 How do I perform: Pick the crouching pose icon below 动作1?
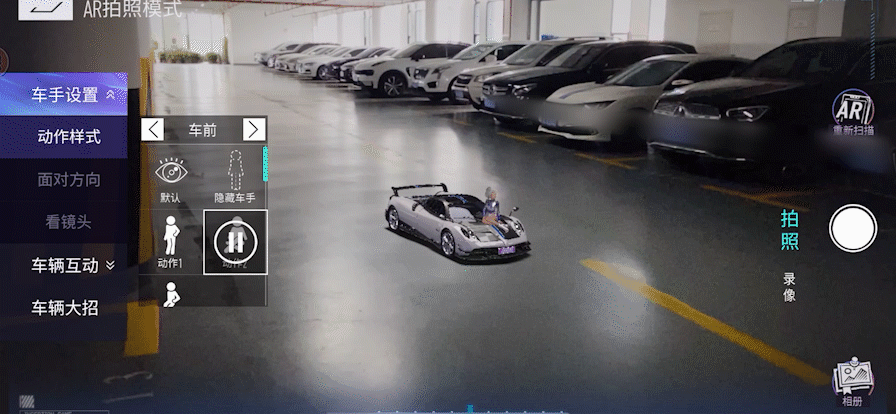point(170,294)
